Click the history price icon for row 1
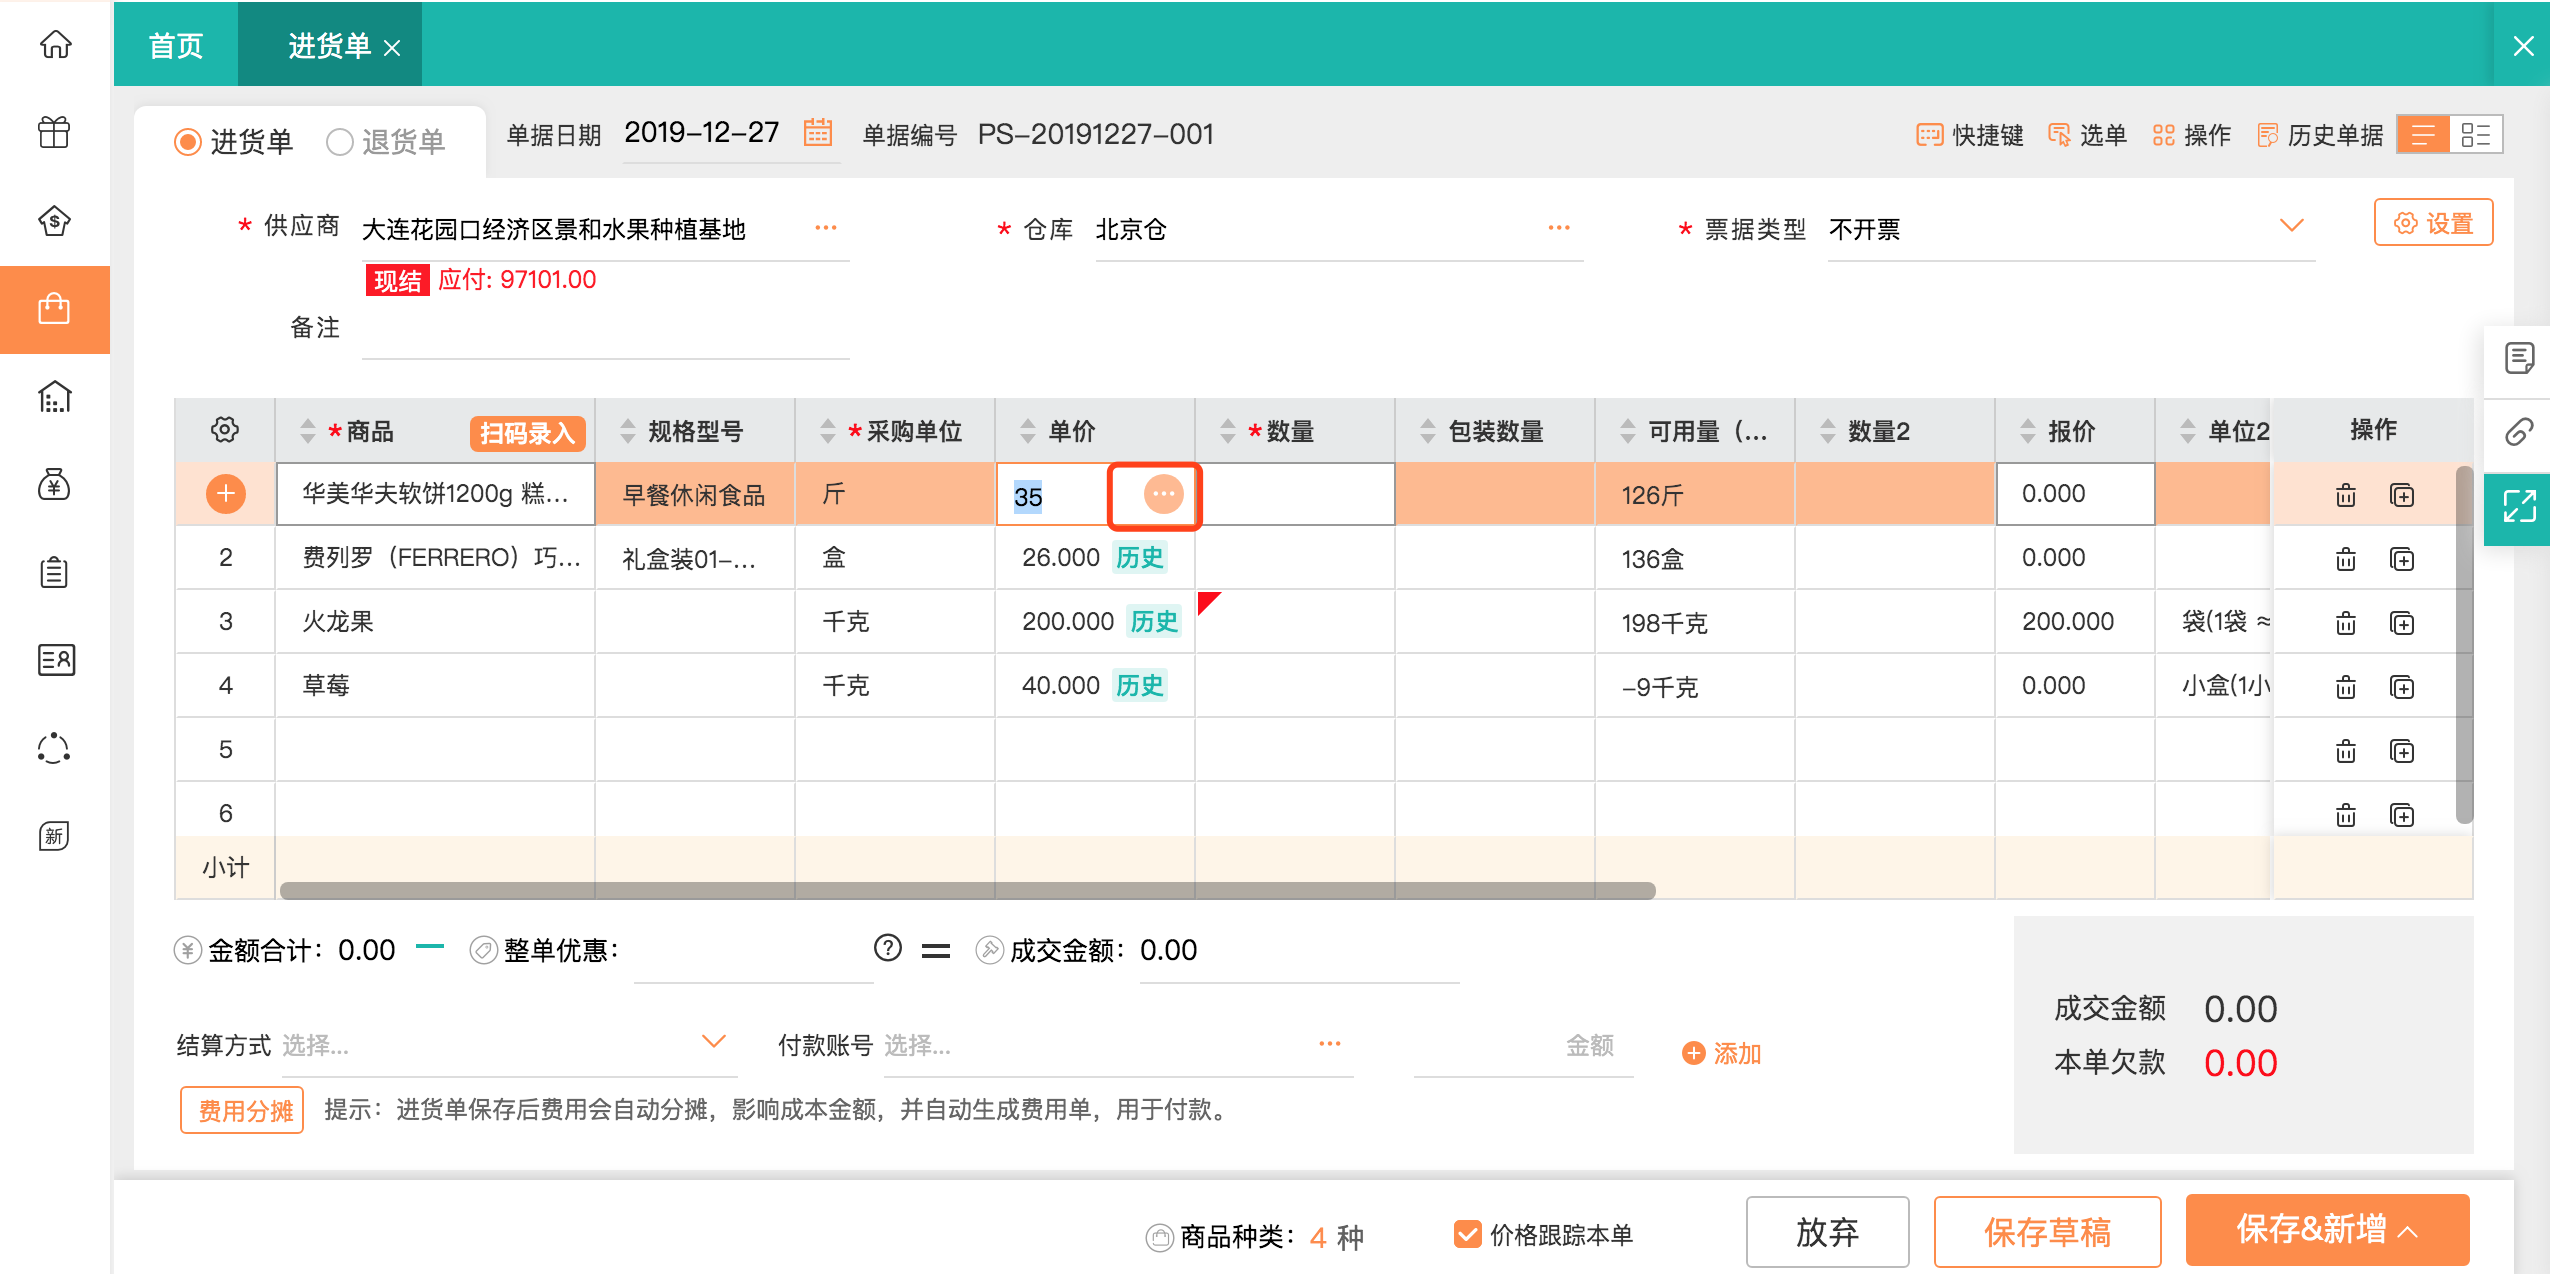Viewport: 2550px width, 1274px height. [1161, 496]
